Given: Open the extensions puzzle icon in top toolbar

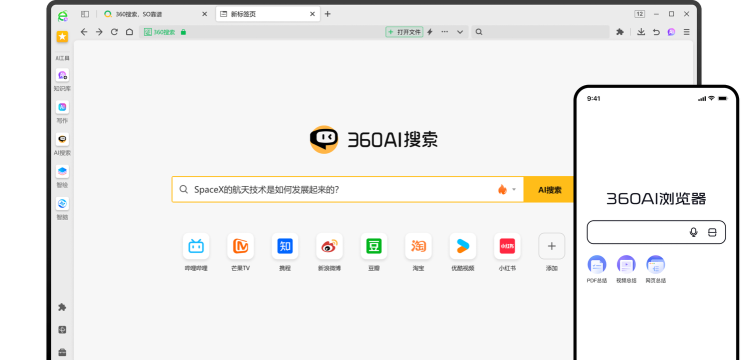Looking at the screenshot, I should (x=620, y=32).
